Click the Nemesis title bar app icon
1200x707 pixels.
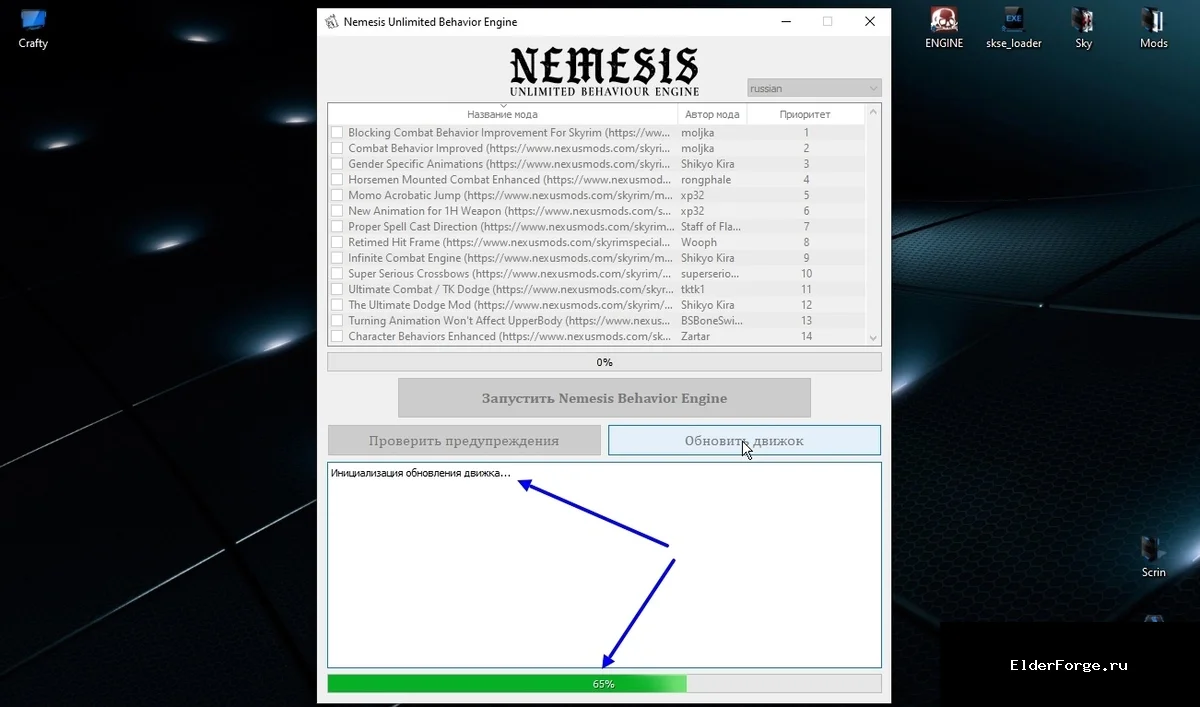coord(332,22)
